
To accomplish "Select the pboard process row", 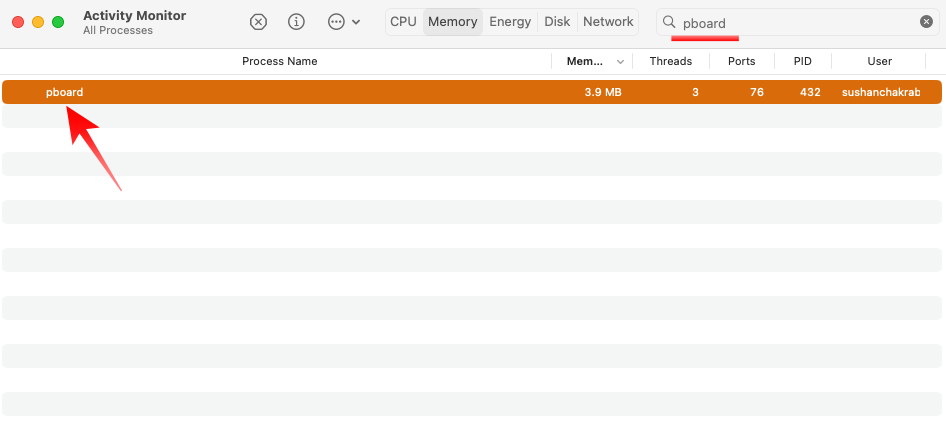I will point(472,92).
